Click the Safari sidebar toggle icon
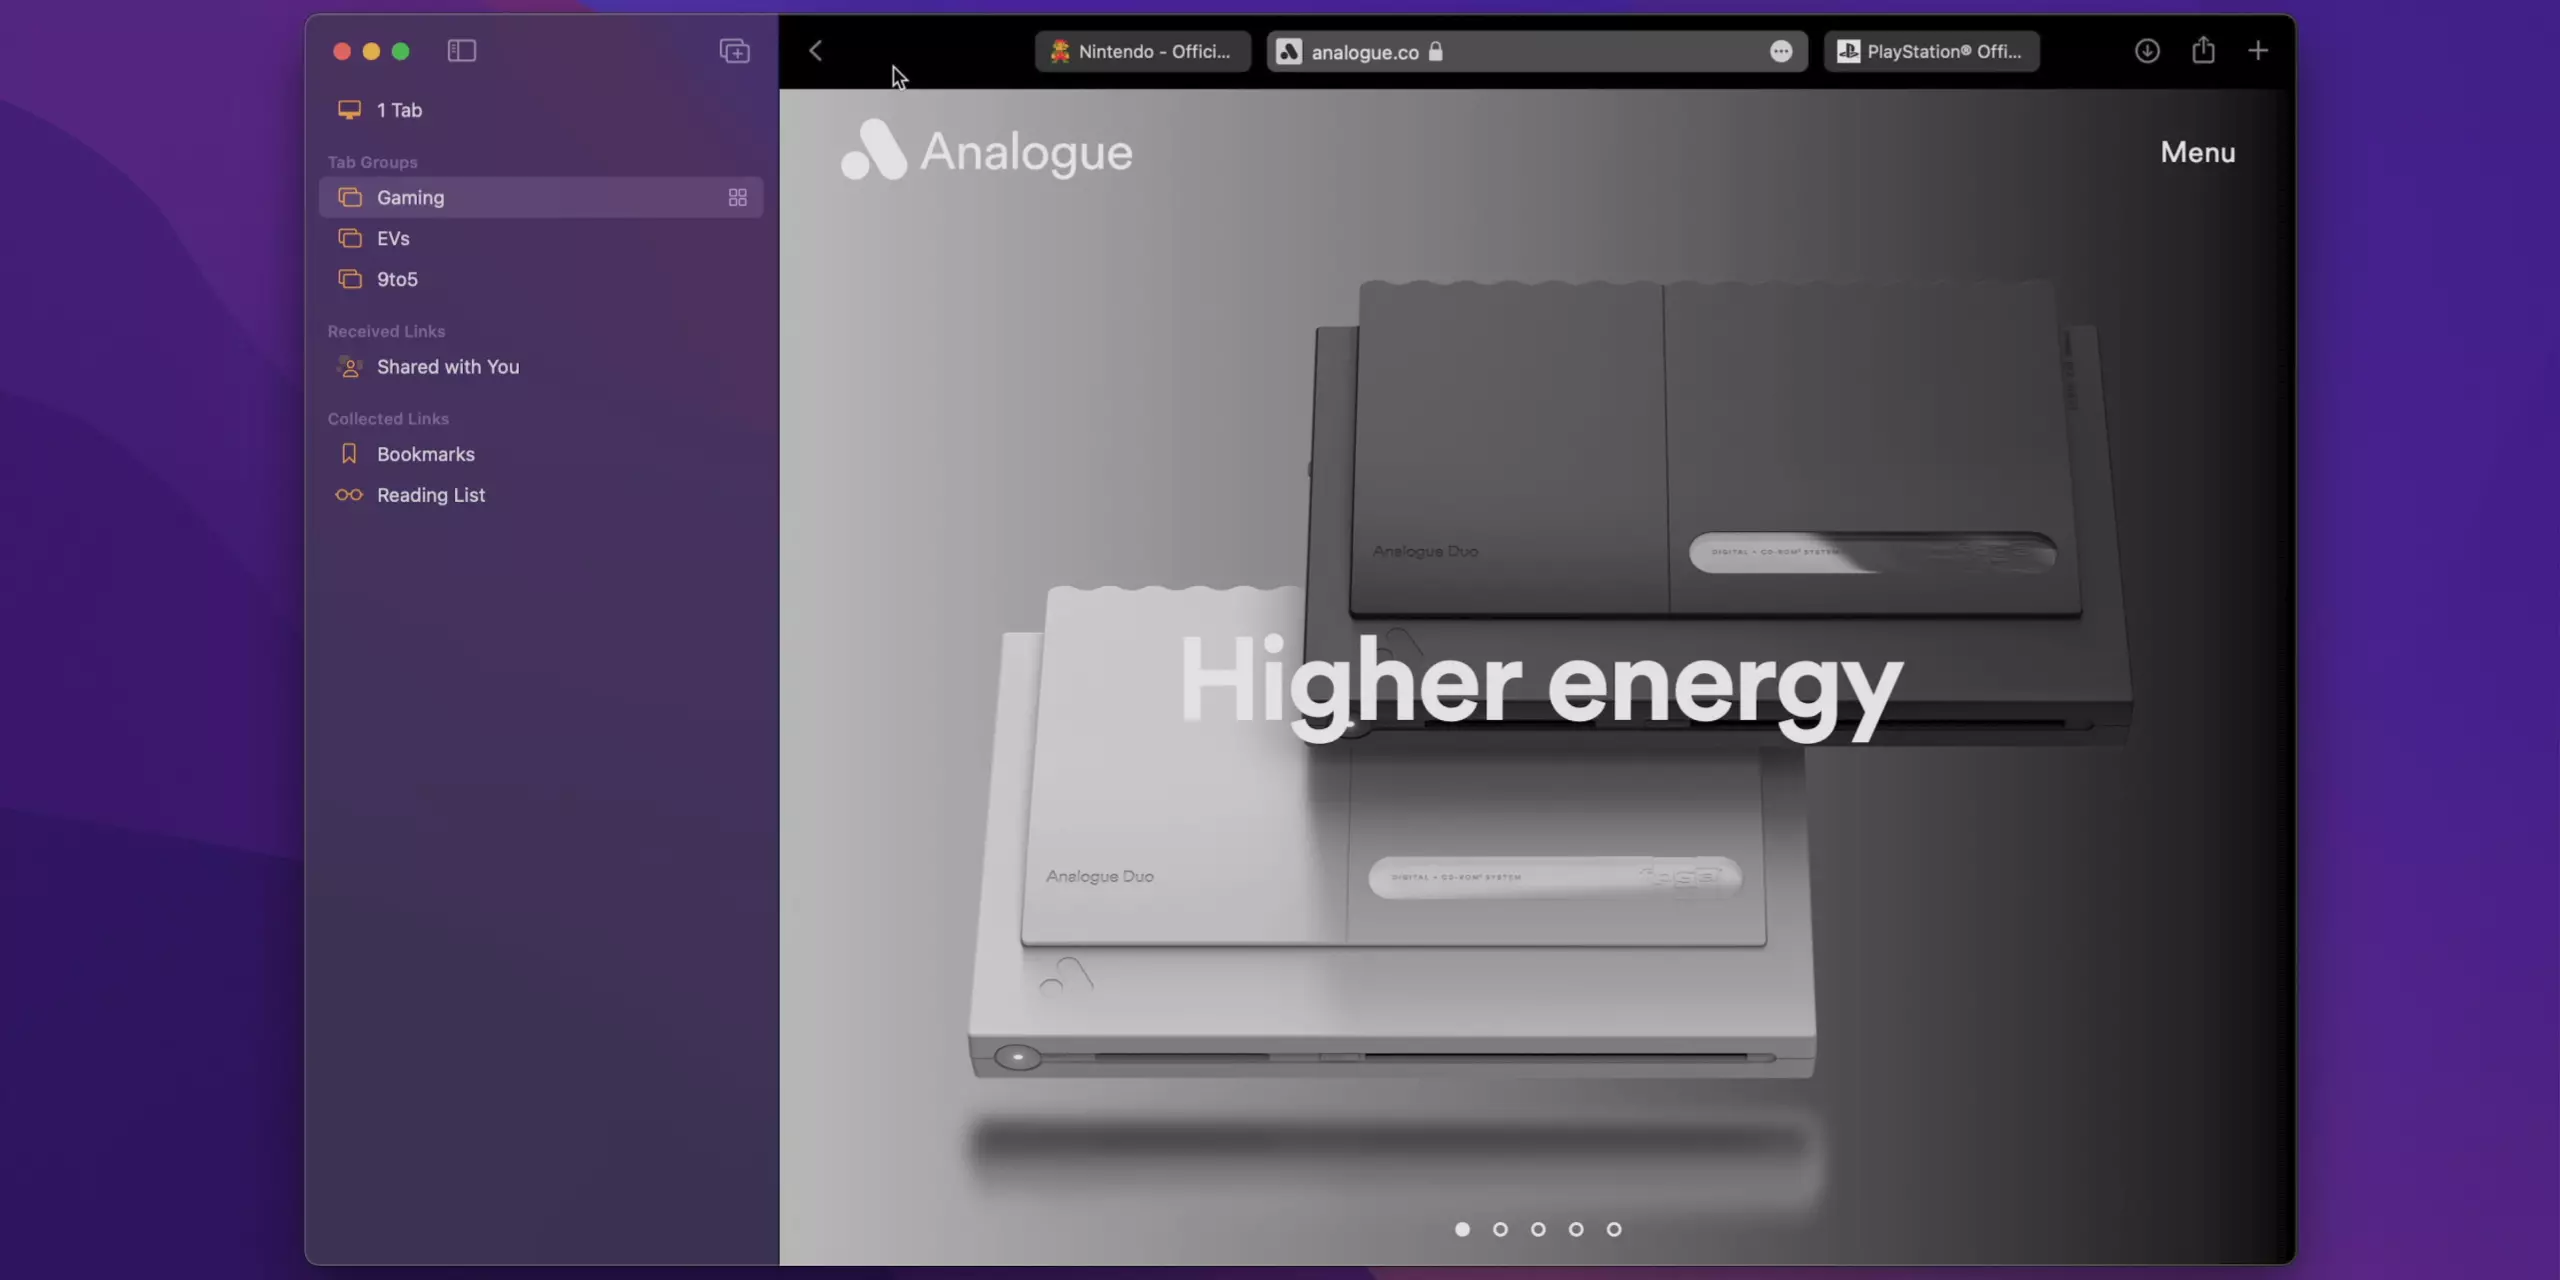The width and height of the screenshot is (2560, 1280). point(462,51)
